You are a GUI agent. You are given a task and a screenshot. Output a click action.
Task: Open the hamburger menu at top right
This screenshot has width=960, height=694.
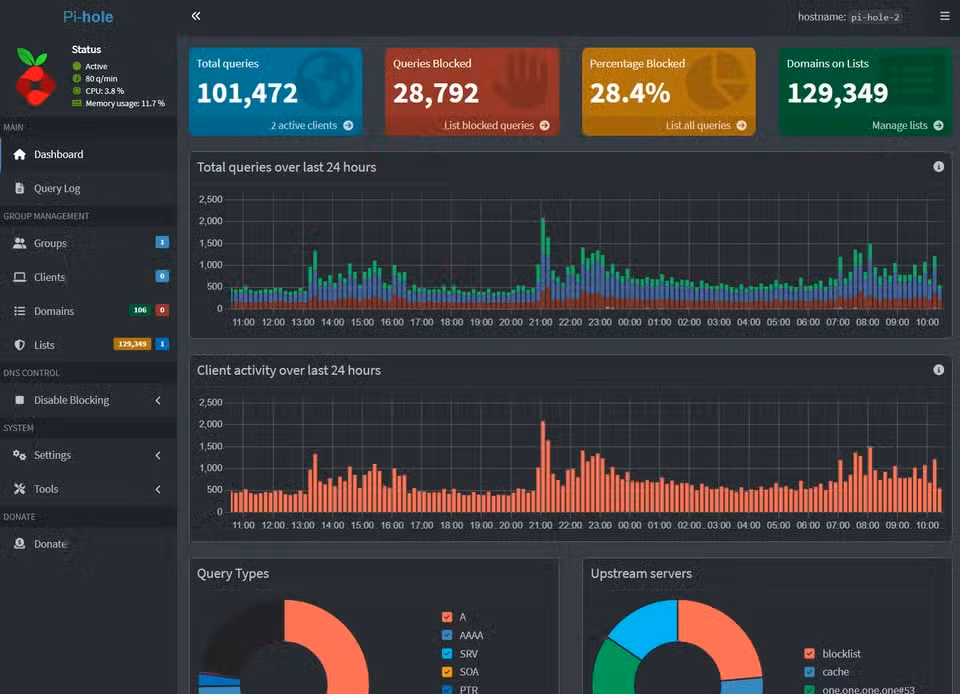point(945,16)
